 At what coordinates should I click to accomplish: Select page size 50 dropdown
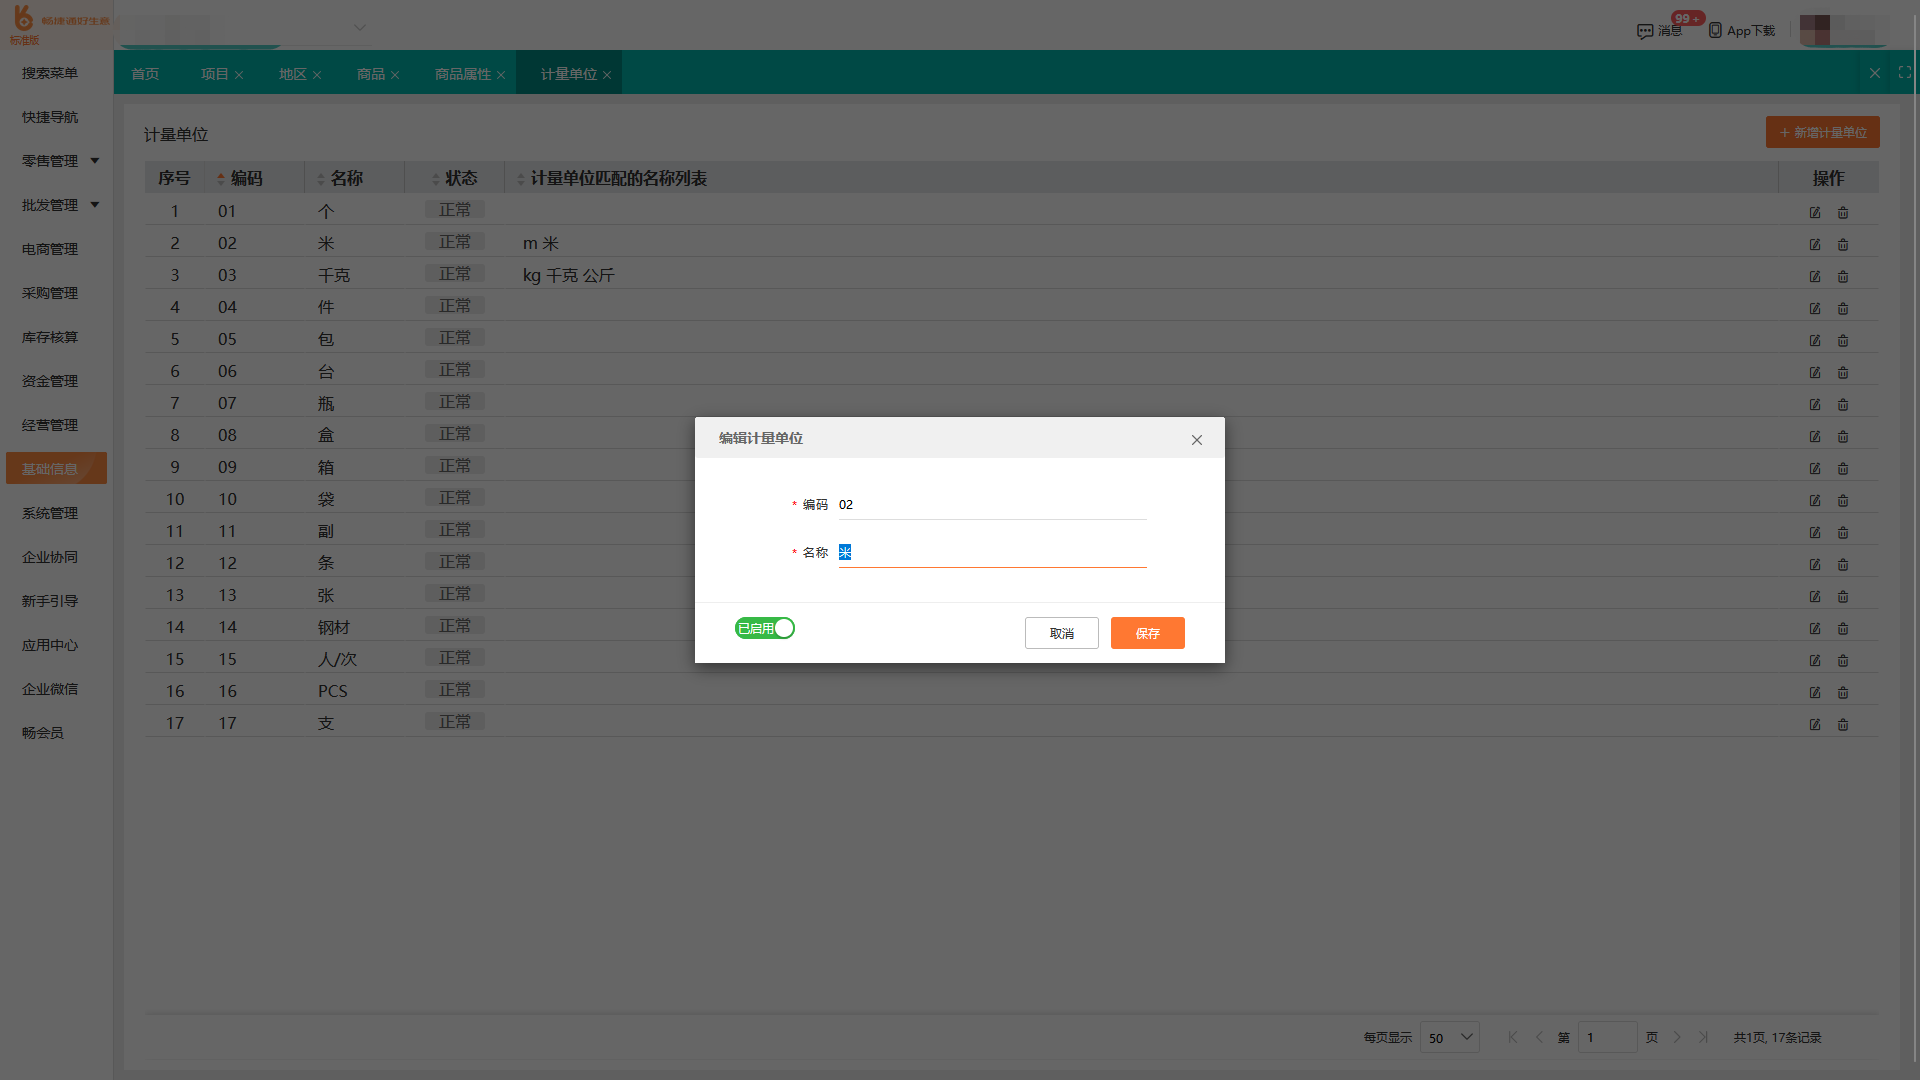coord(1449,1038)
